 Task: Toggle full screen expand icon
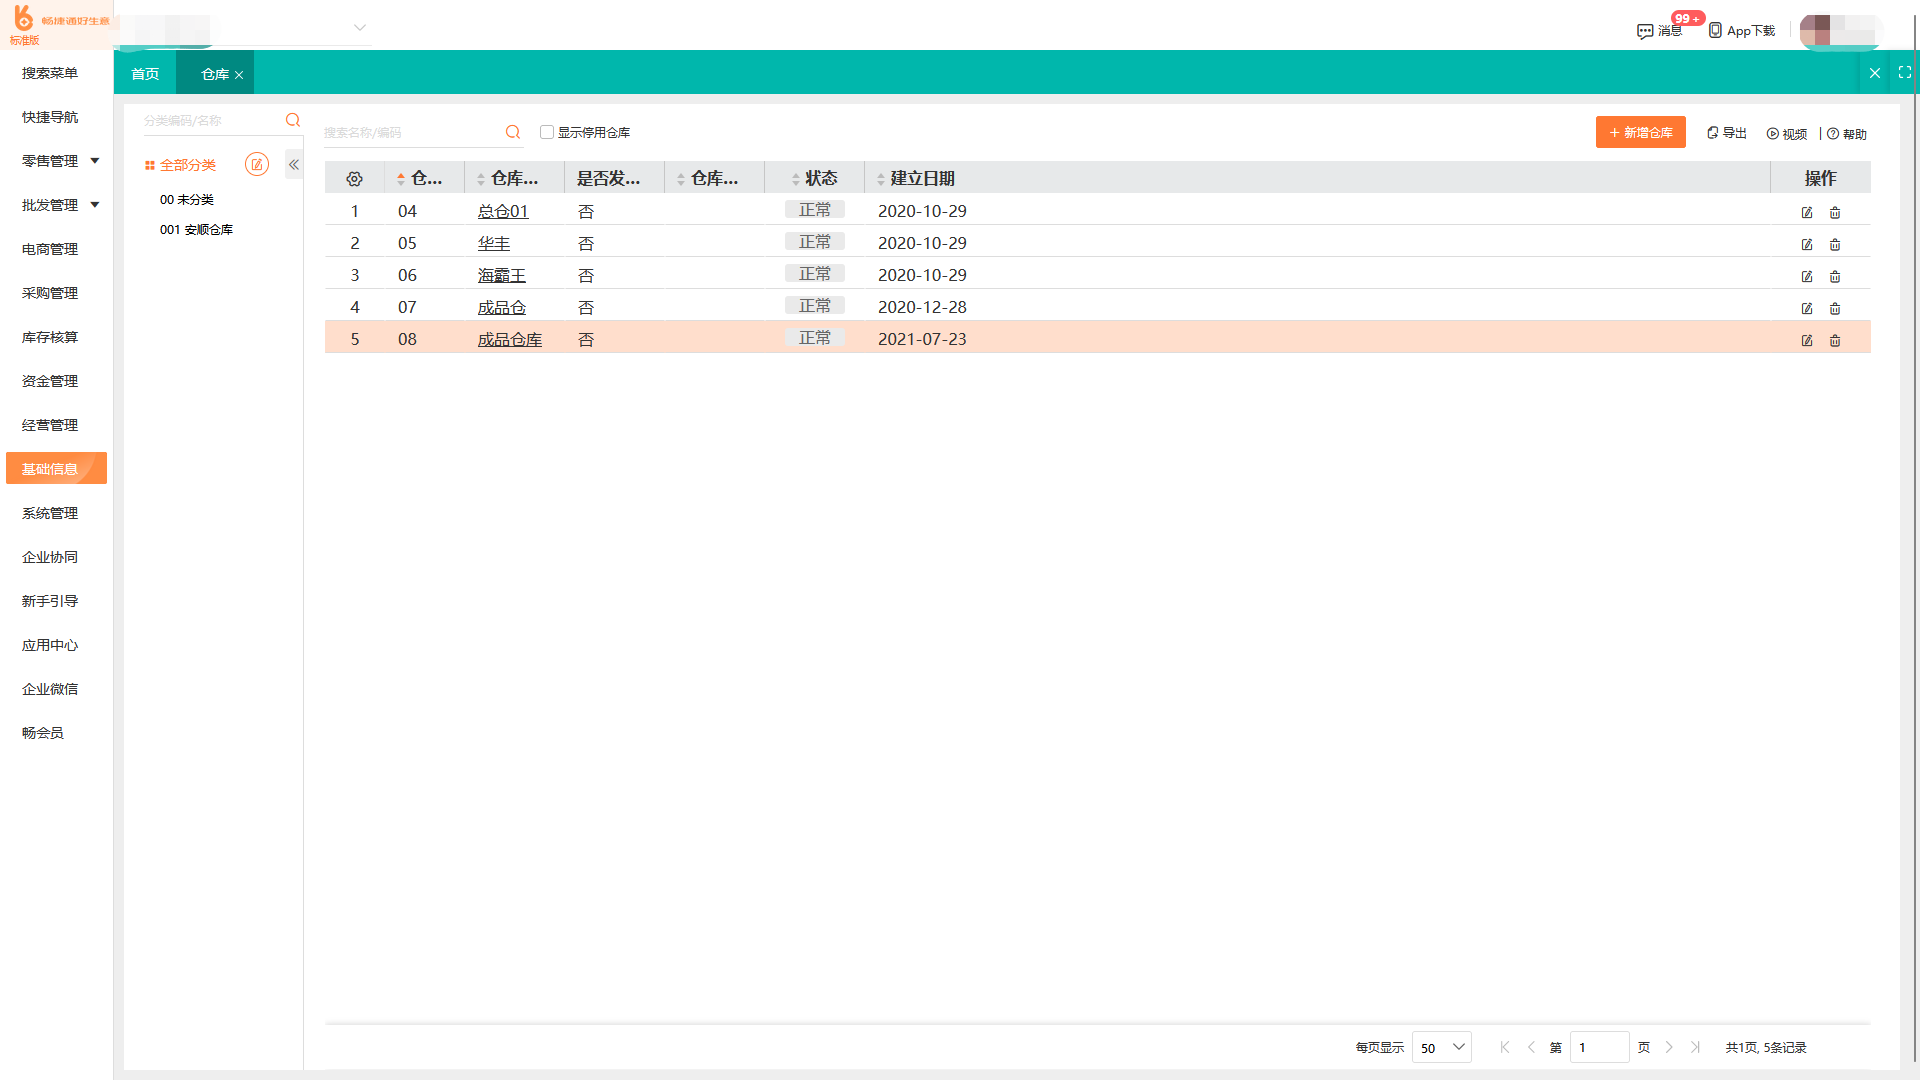click(x=1904, y=73)
